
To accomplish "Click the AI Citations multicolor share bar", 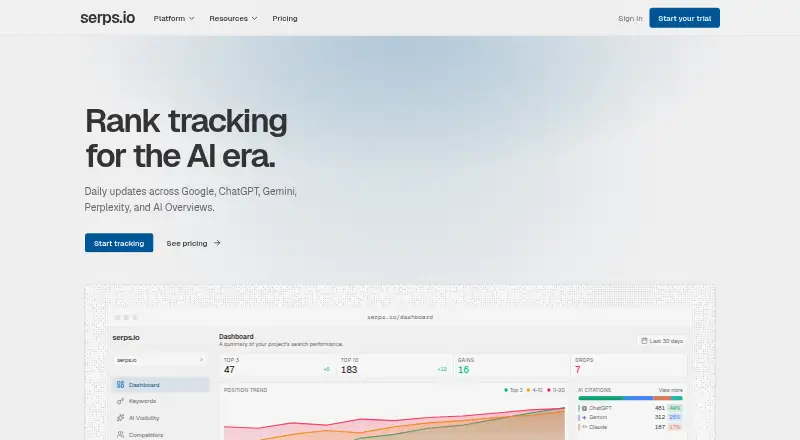I will coord(630,398).
